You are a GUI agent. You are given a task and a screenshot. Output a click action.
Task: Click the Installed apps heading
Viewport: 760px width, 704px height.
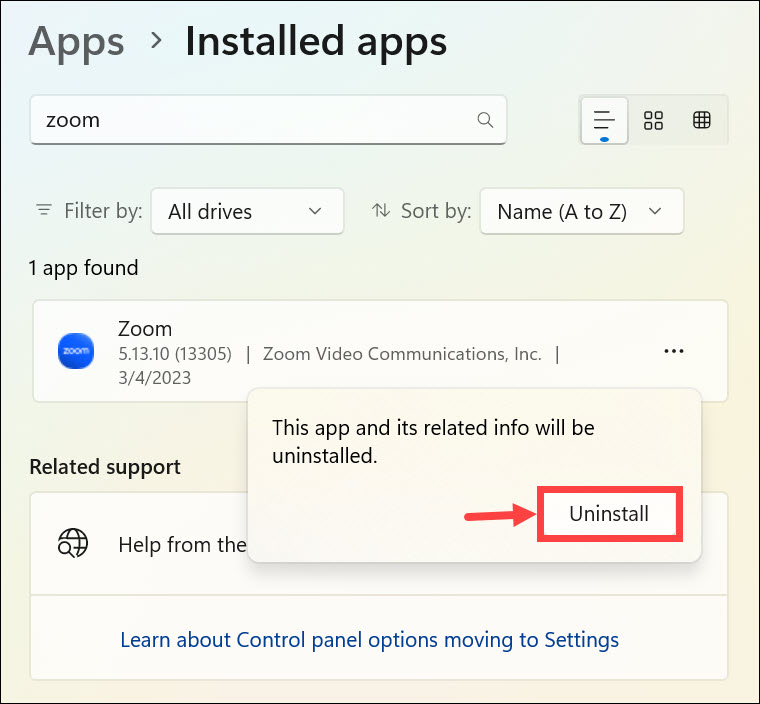click(x=316, y=42)
